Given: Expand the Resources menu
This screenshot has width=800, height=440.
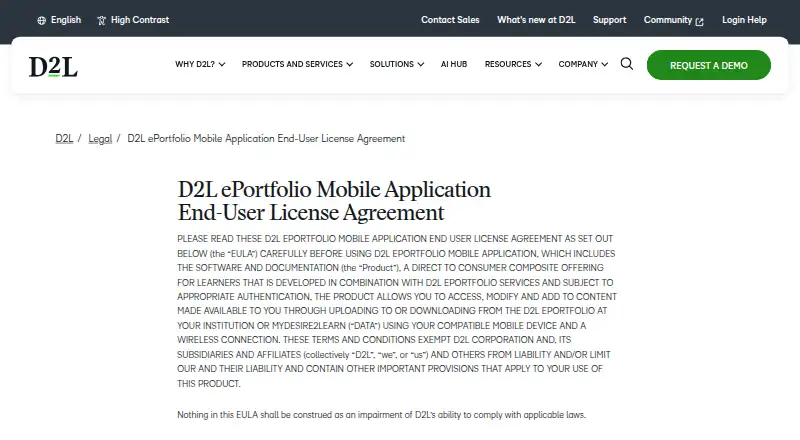Looking at the screenshot, I should coord(513,64).
